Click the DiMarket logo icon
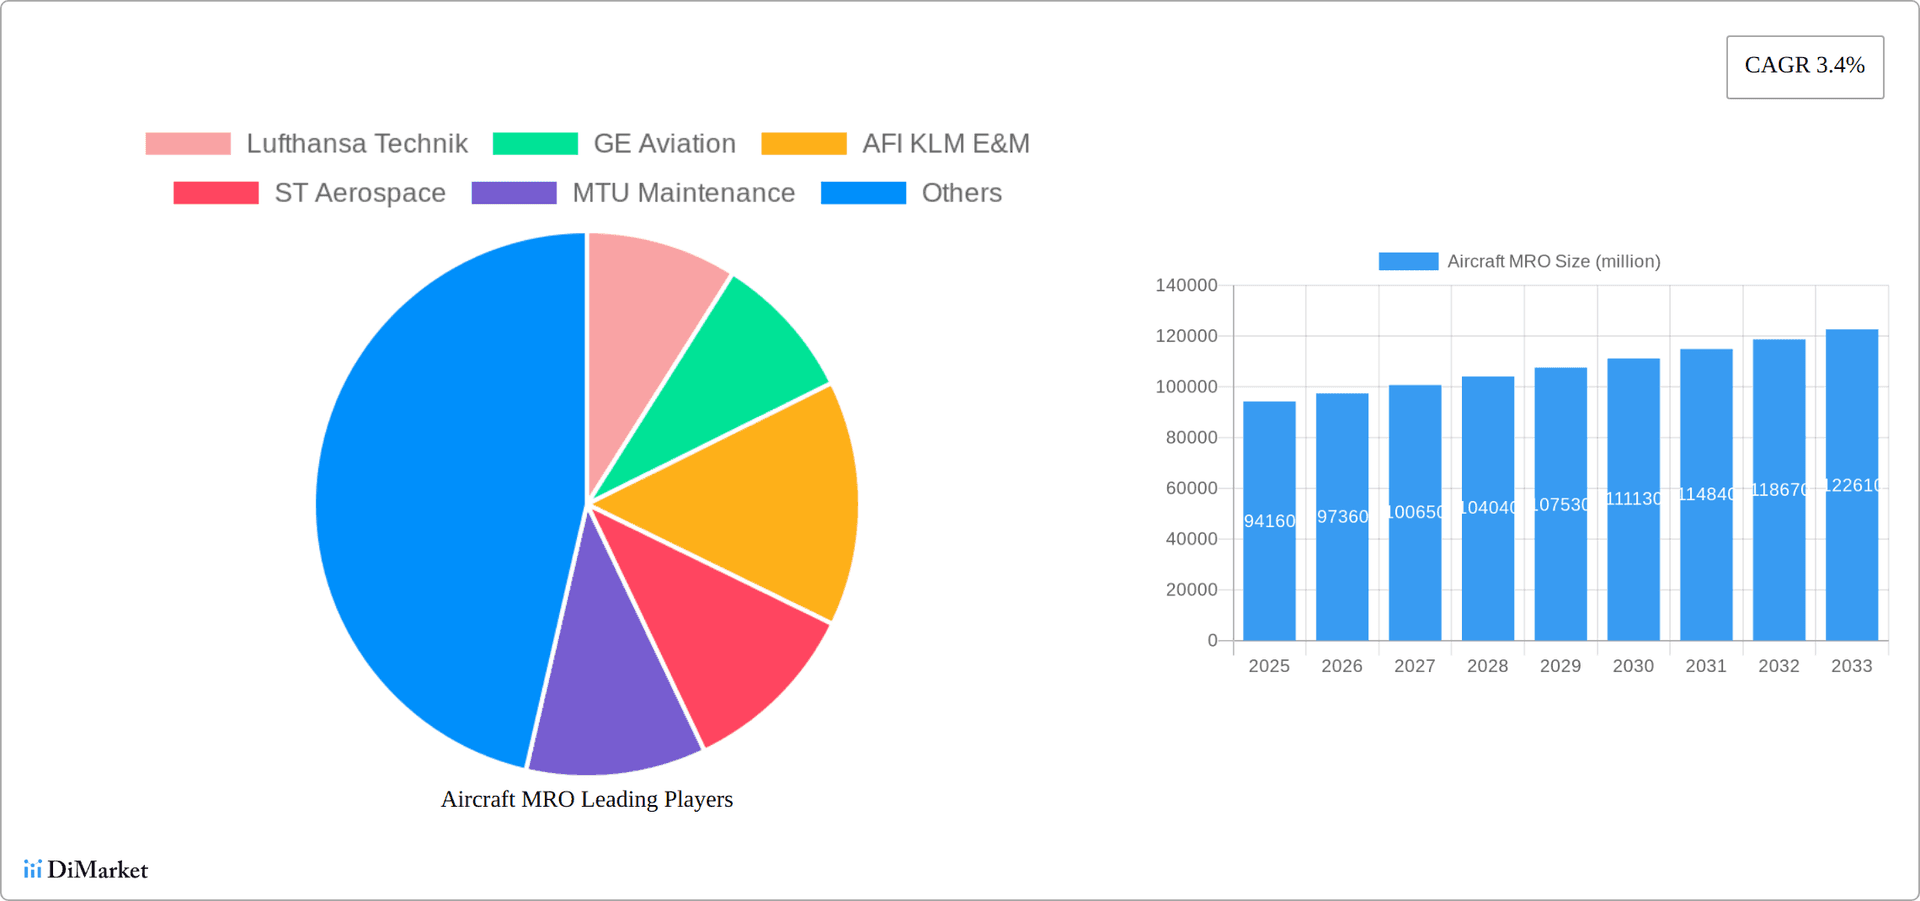This screenshot has width=1920, height=901. pos(35,868)
